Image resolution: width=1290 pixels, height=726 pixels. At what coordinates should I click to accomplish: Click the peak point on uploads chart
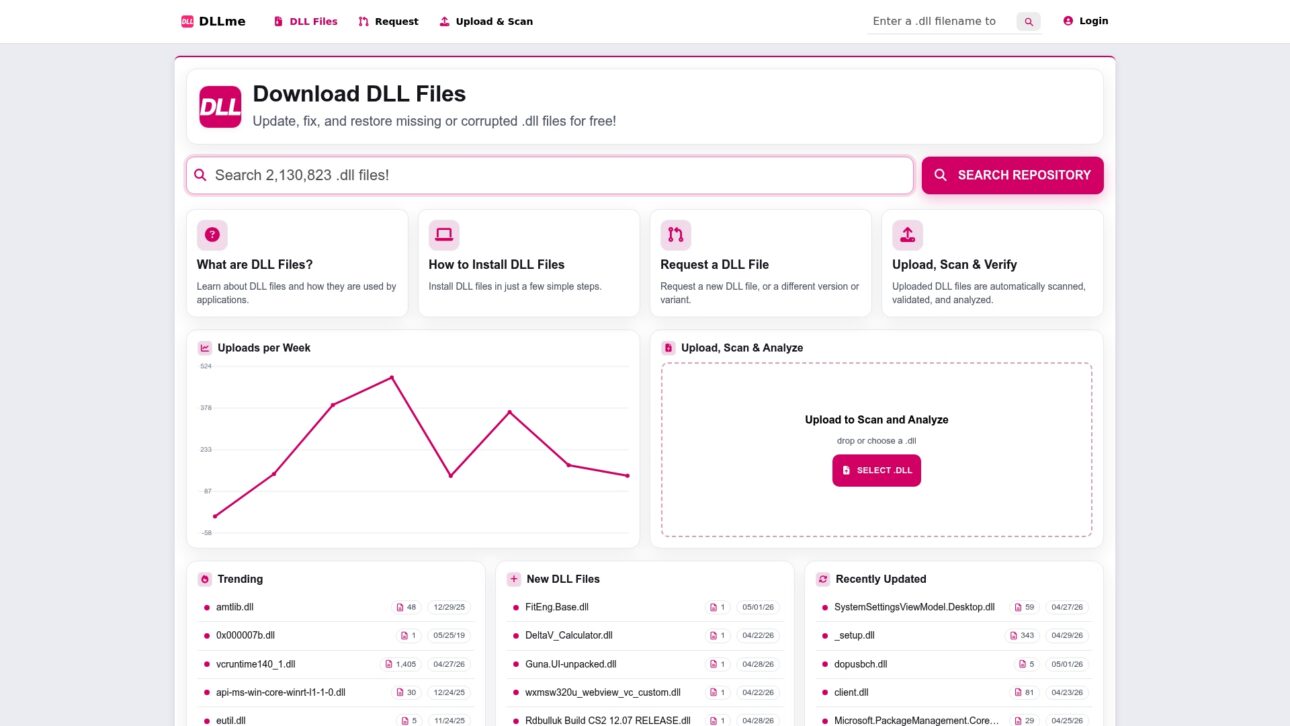pos(391,377)
